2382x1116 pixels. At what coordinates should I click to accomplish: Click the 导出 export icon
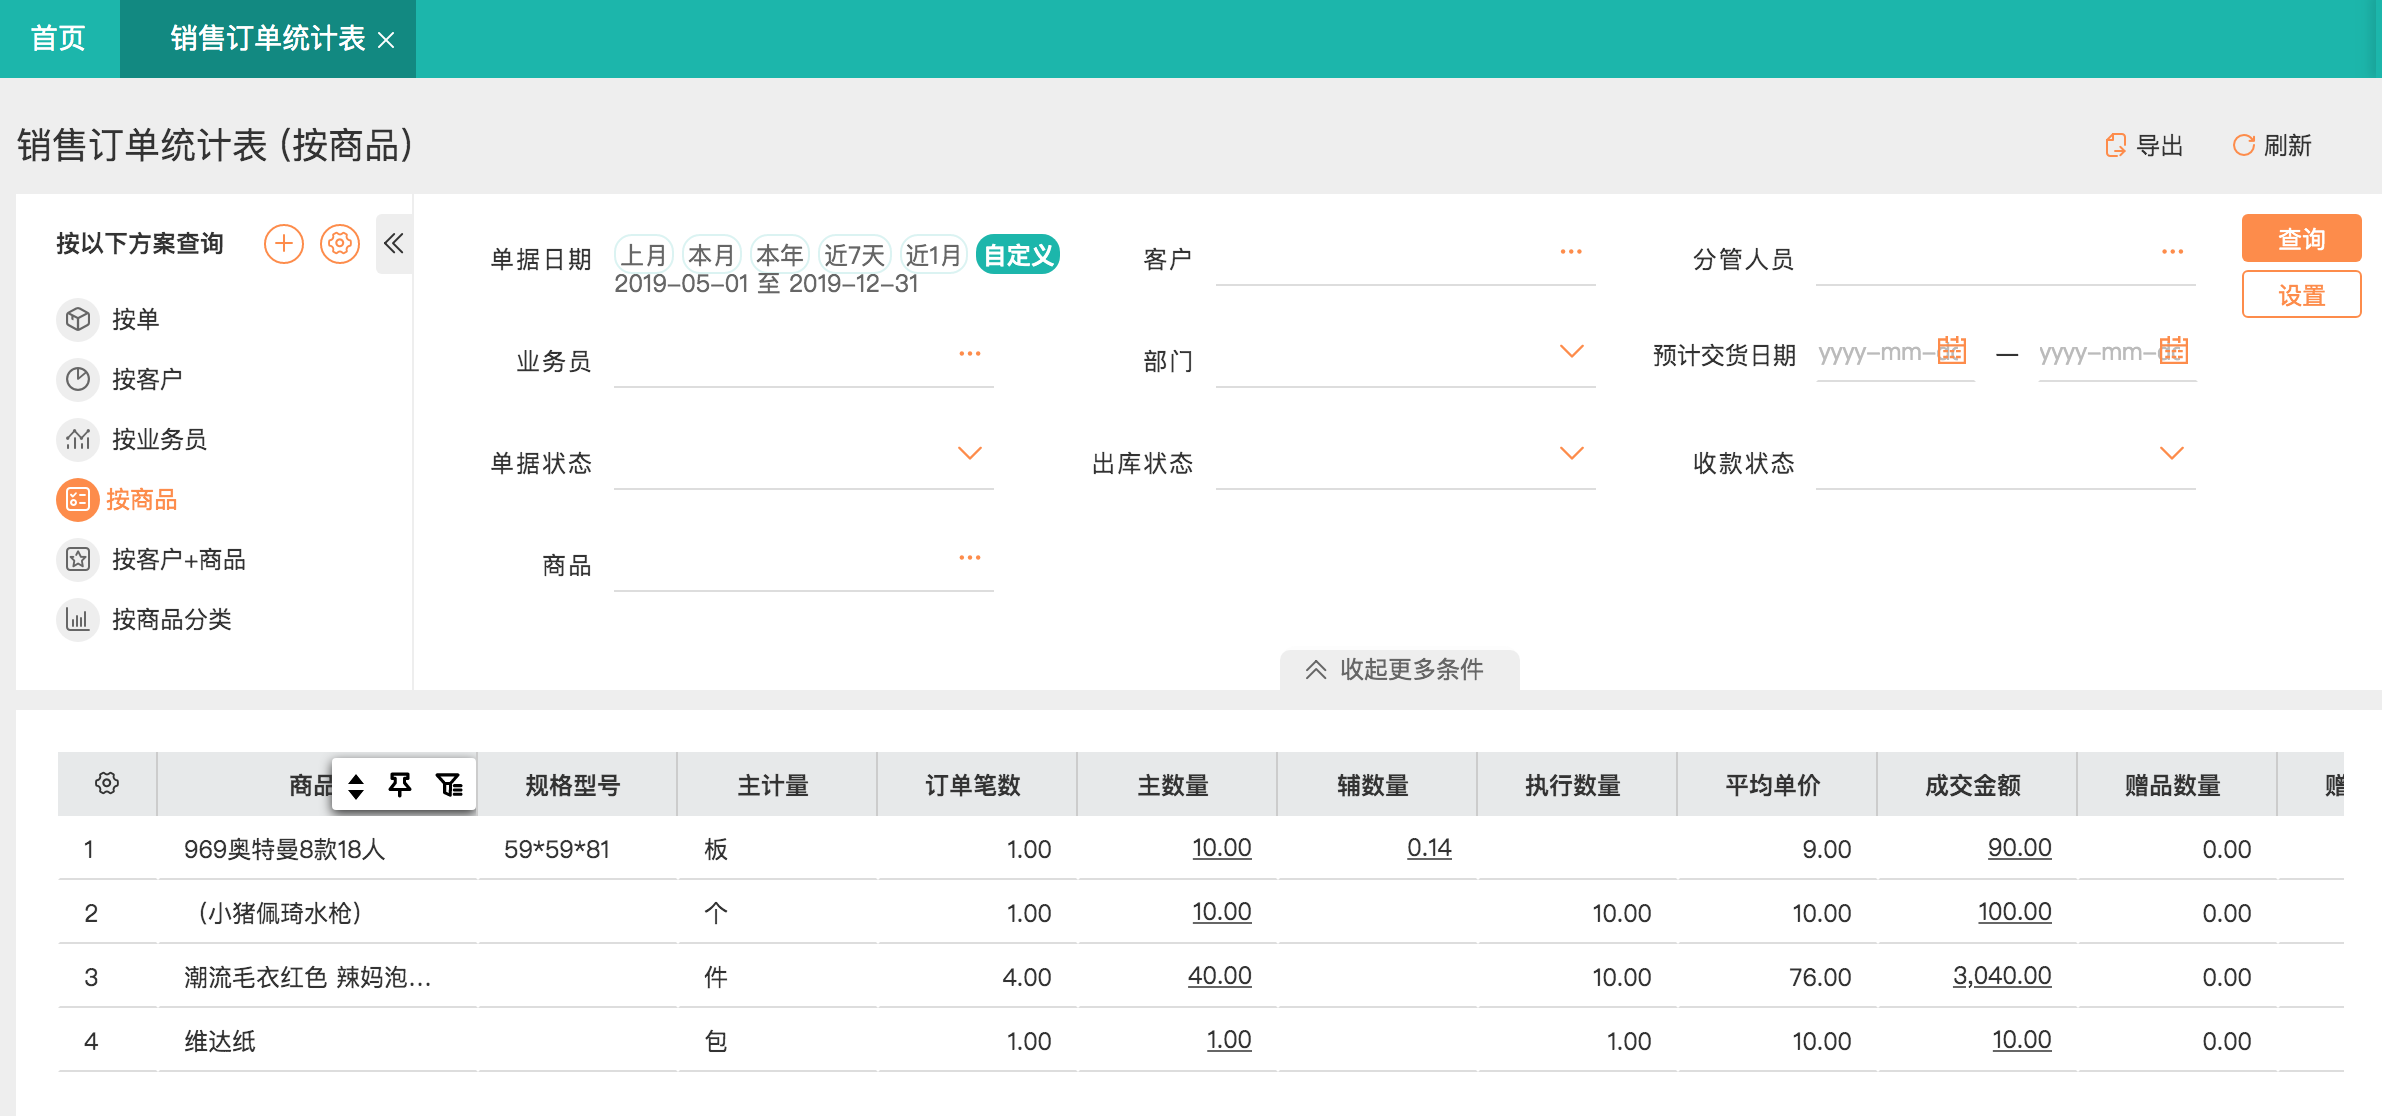2116,147
